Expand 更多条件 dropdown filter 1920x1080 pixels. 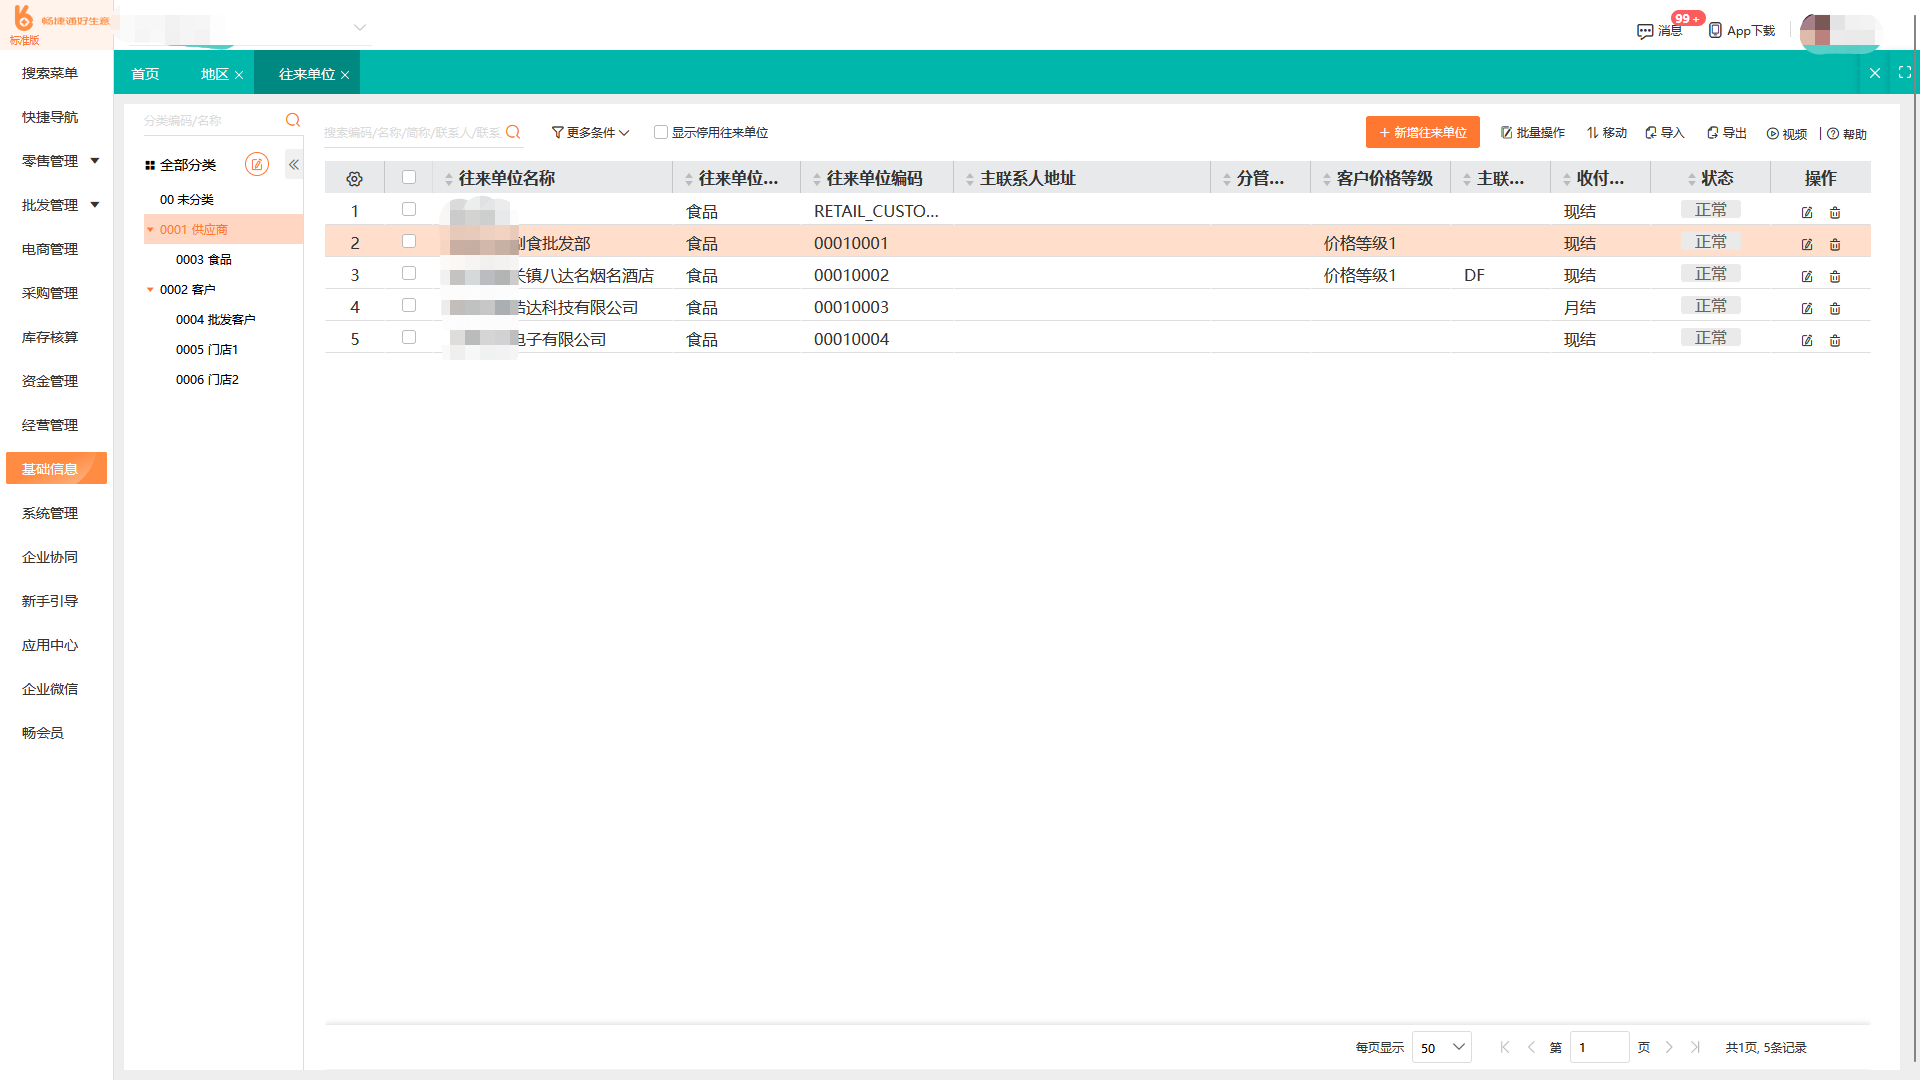pyautogui.click(x=592, y=132)
